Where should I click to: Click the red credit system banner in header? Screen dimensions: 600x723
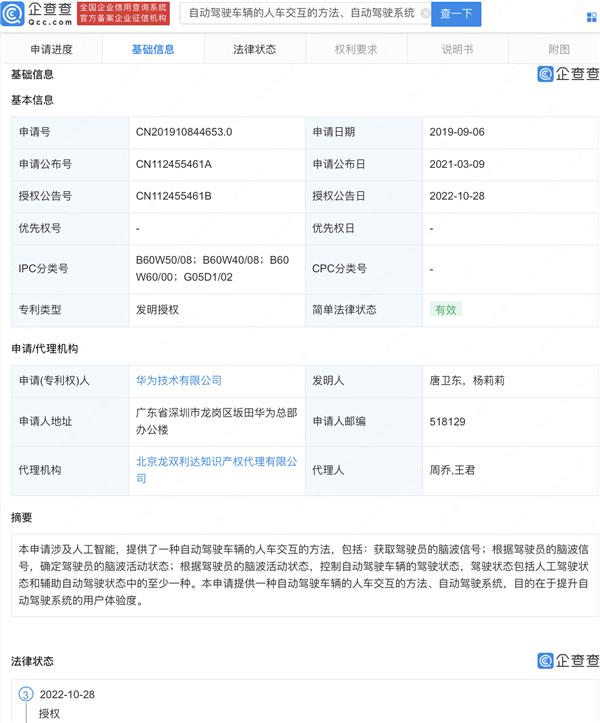coord(123,13)
